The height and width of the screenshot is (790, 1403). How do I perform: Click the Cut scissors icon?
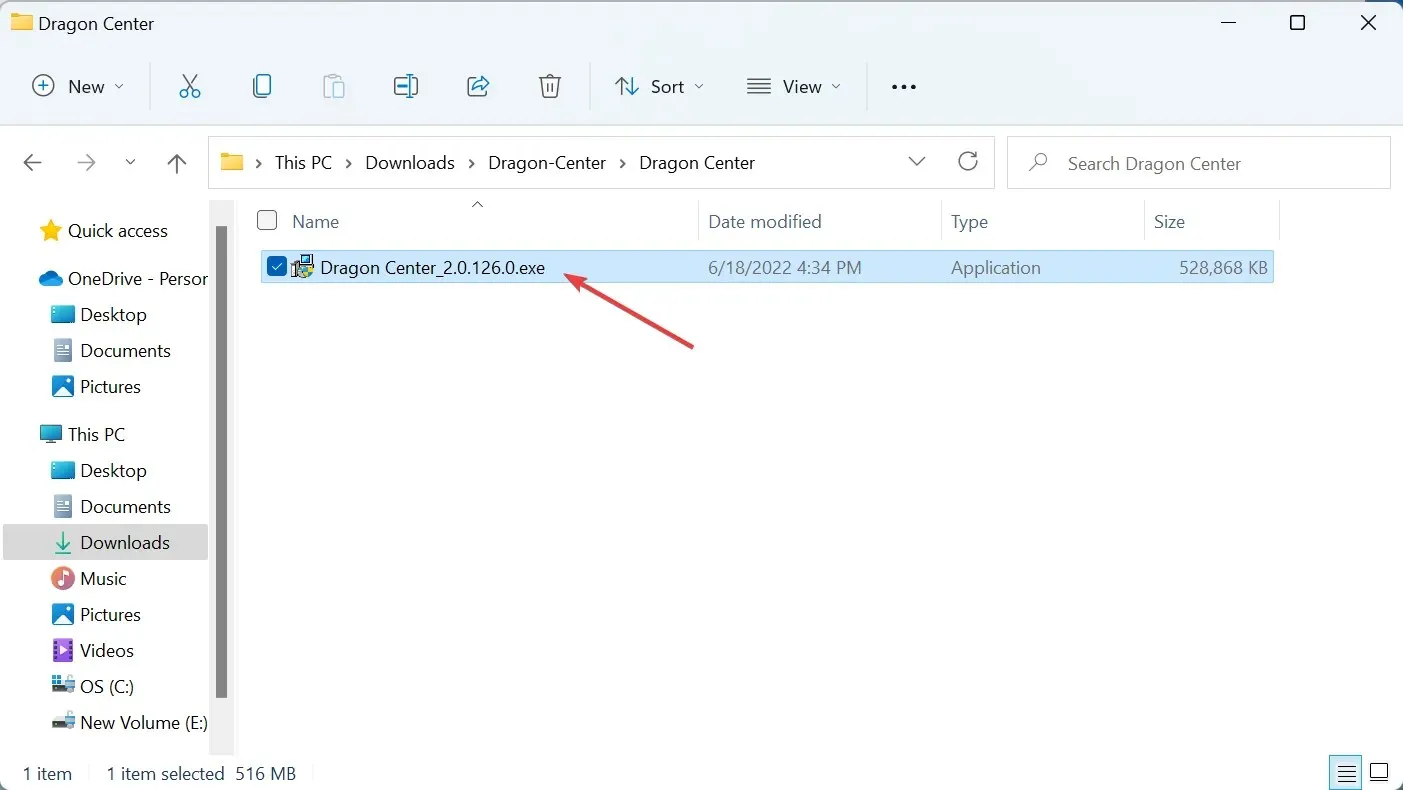pos(190,86)
